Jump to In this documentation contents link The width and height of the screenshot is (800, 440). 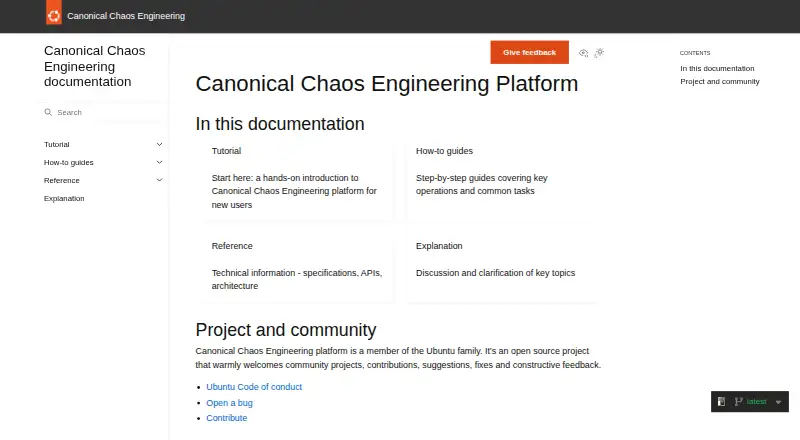pos(717,68)
